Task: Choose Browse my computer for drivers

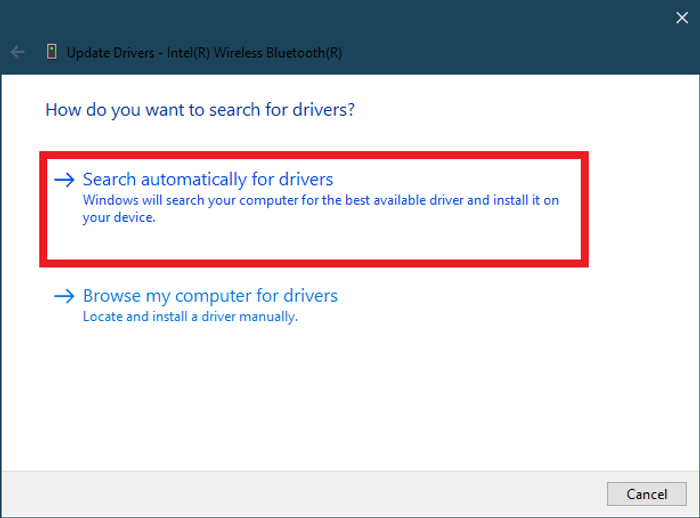Action: point(210,296)
